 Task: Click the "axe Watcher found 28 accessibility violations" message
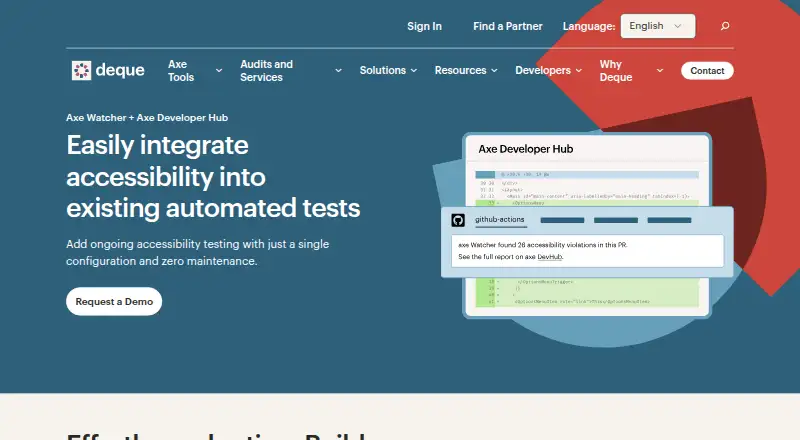[x=542, y=245]
